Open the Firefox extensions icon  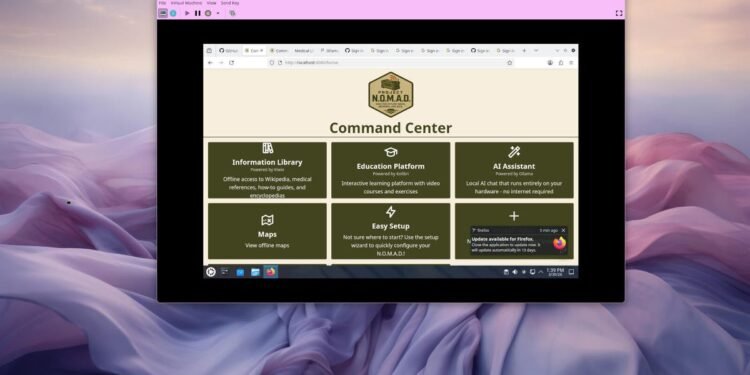(561, 63)
